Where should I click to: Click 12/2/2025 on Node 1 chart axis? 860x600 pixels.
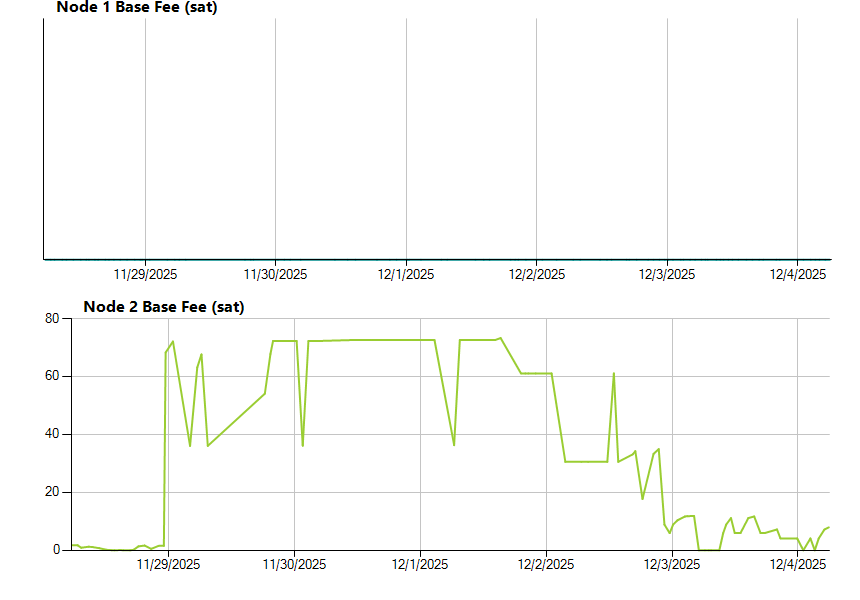pyautogui.click(x=536, y=274)
